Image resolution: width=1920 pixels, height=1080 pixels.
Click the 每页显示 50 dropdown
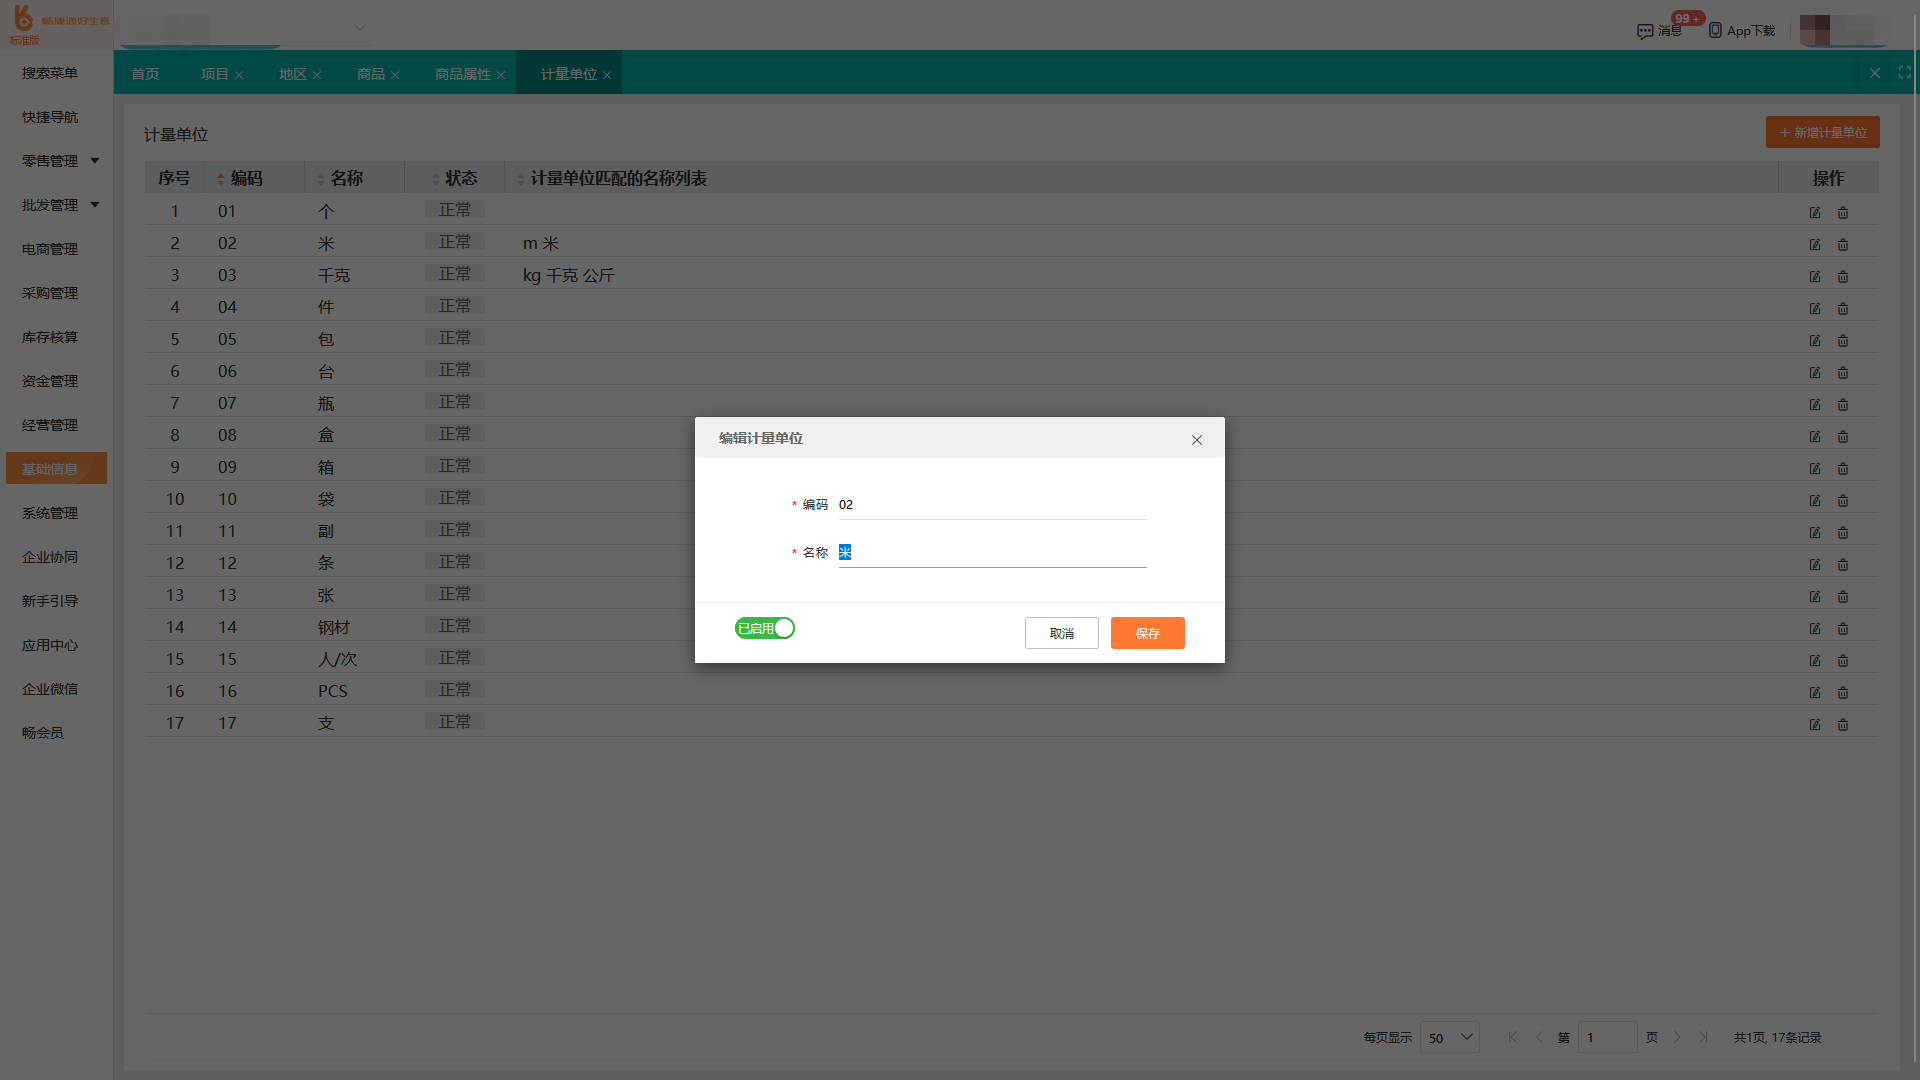[1449, 1038]
